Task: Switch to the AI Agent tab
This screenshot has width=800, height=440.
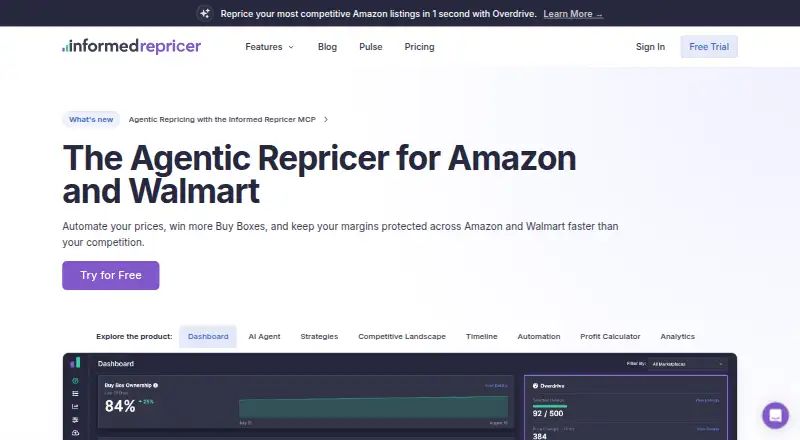Action: [x=264, y=336]
